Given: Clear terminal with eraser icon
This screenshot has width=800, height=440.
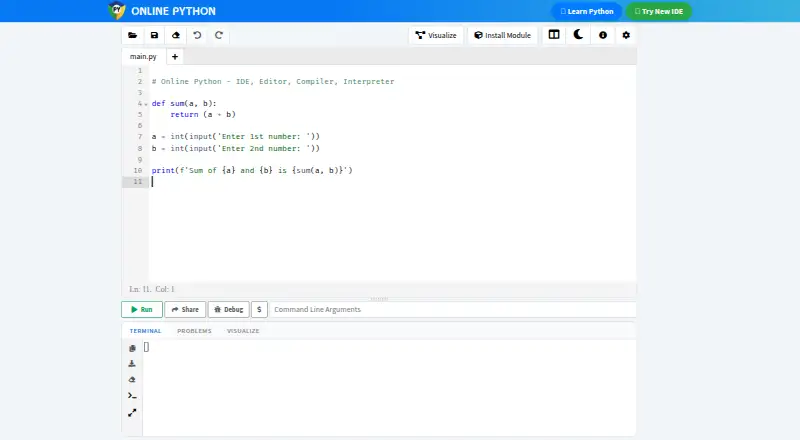Looking at the screenshot, I should 132,379.
